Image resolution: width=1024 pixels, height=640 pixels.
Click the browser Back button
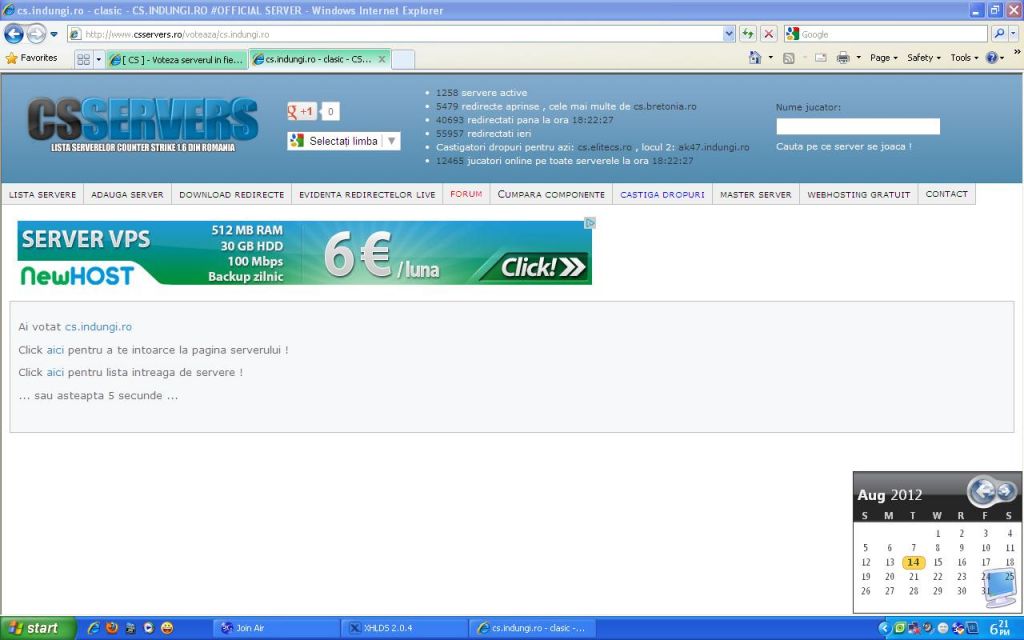coord(14,34)
